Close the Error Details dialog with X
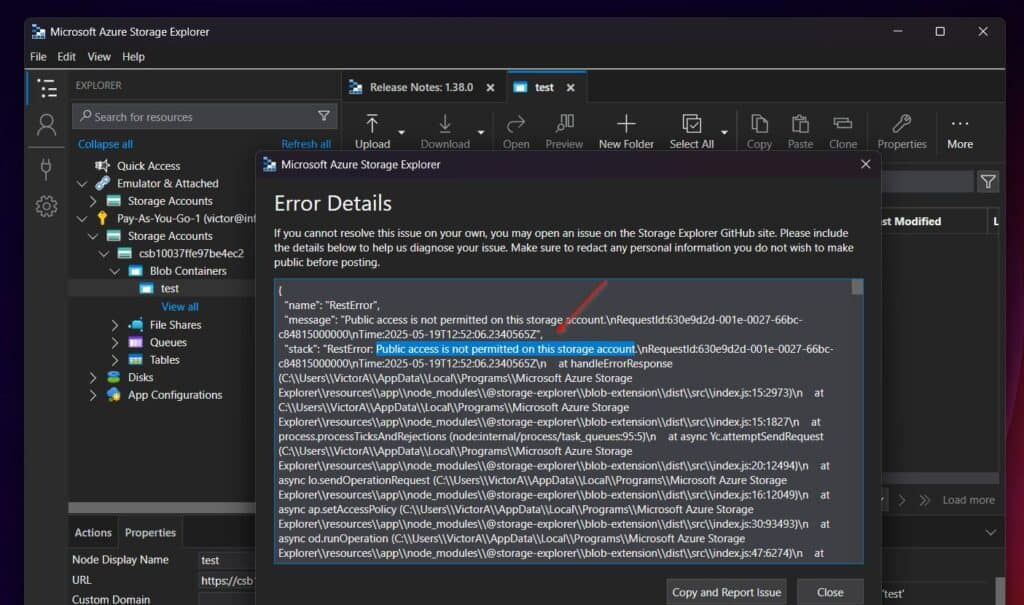The height and width of the screenshot is (605, 1024). 865,164
